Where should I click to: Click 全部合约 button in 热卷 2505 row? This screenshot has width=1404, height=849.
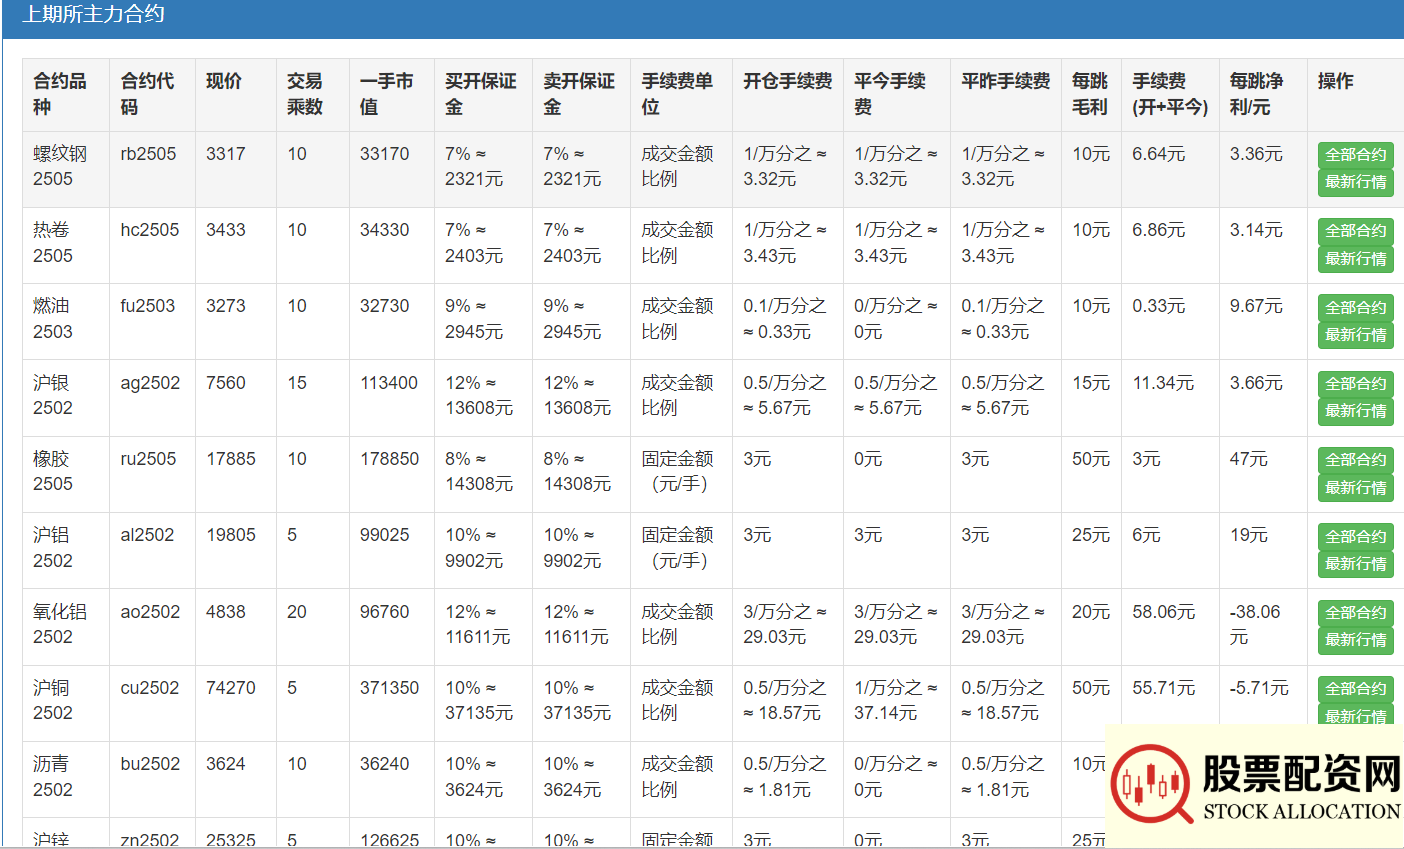(1355, 231)
